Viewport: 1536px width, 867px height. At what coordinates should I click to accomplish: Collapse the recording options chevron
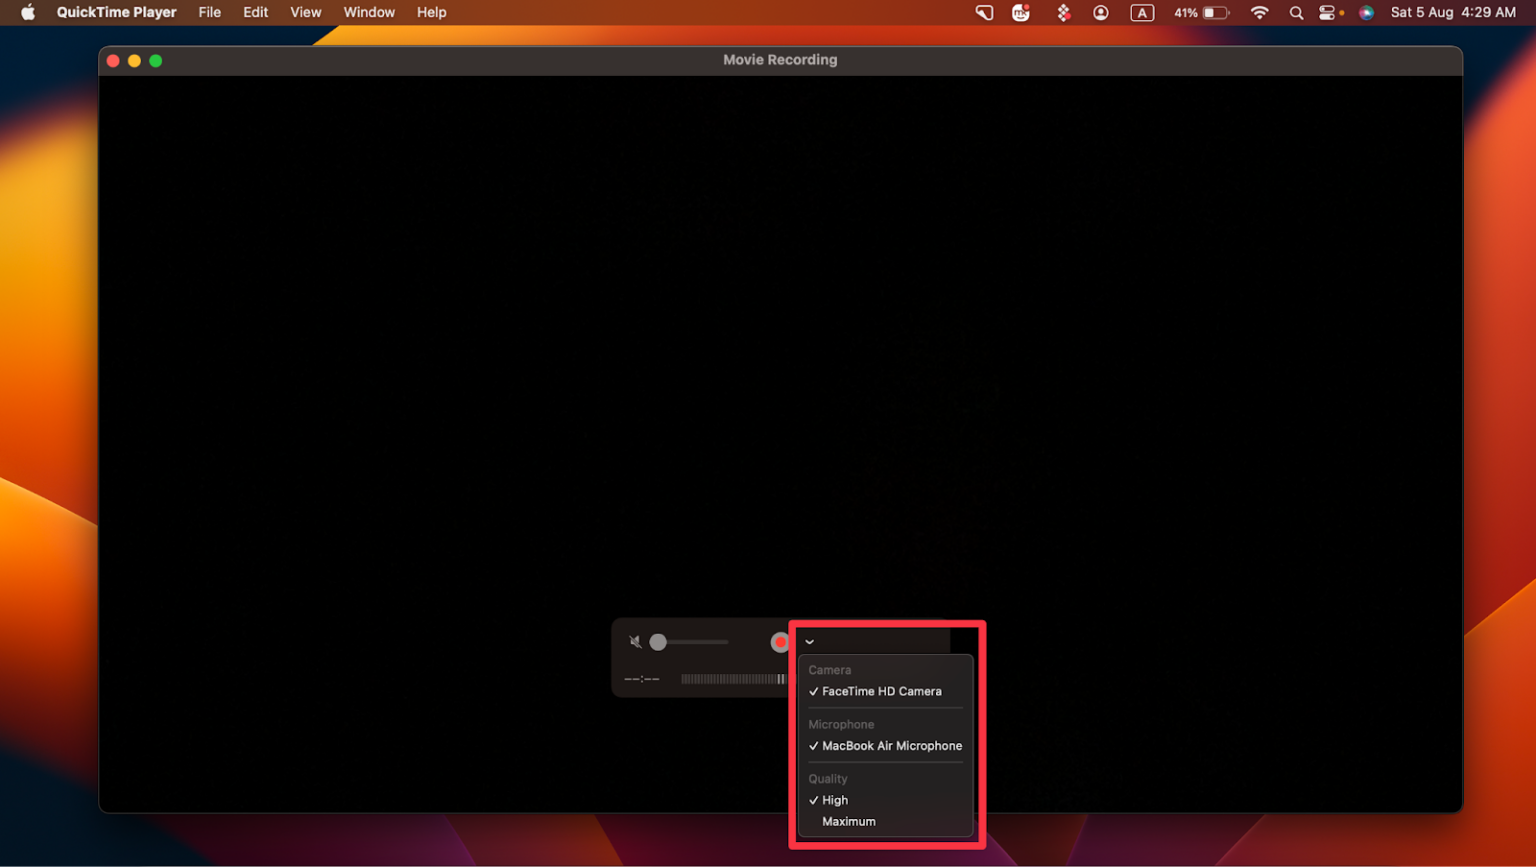(810, 642)
